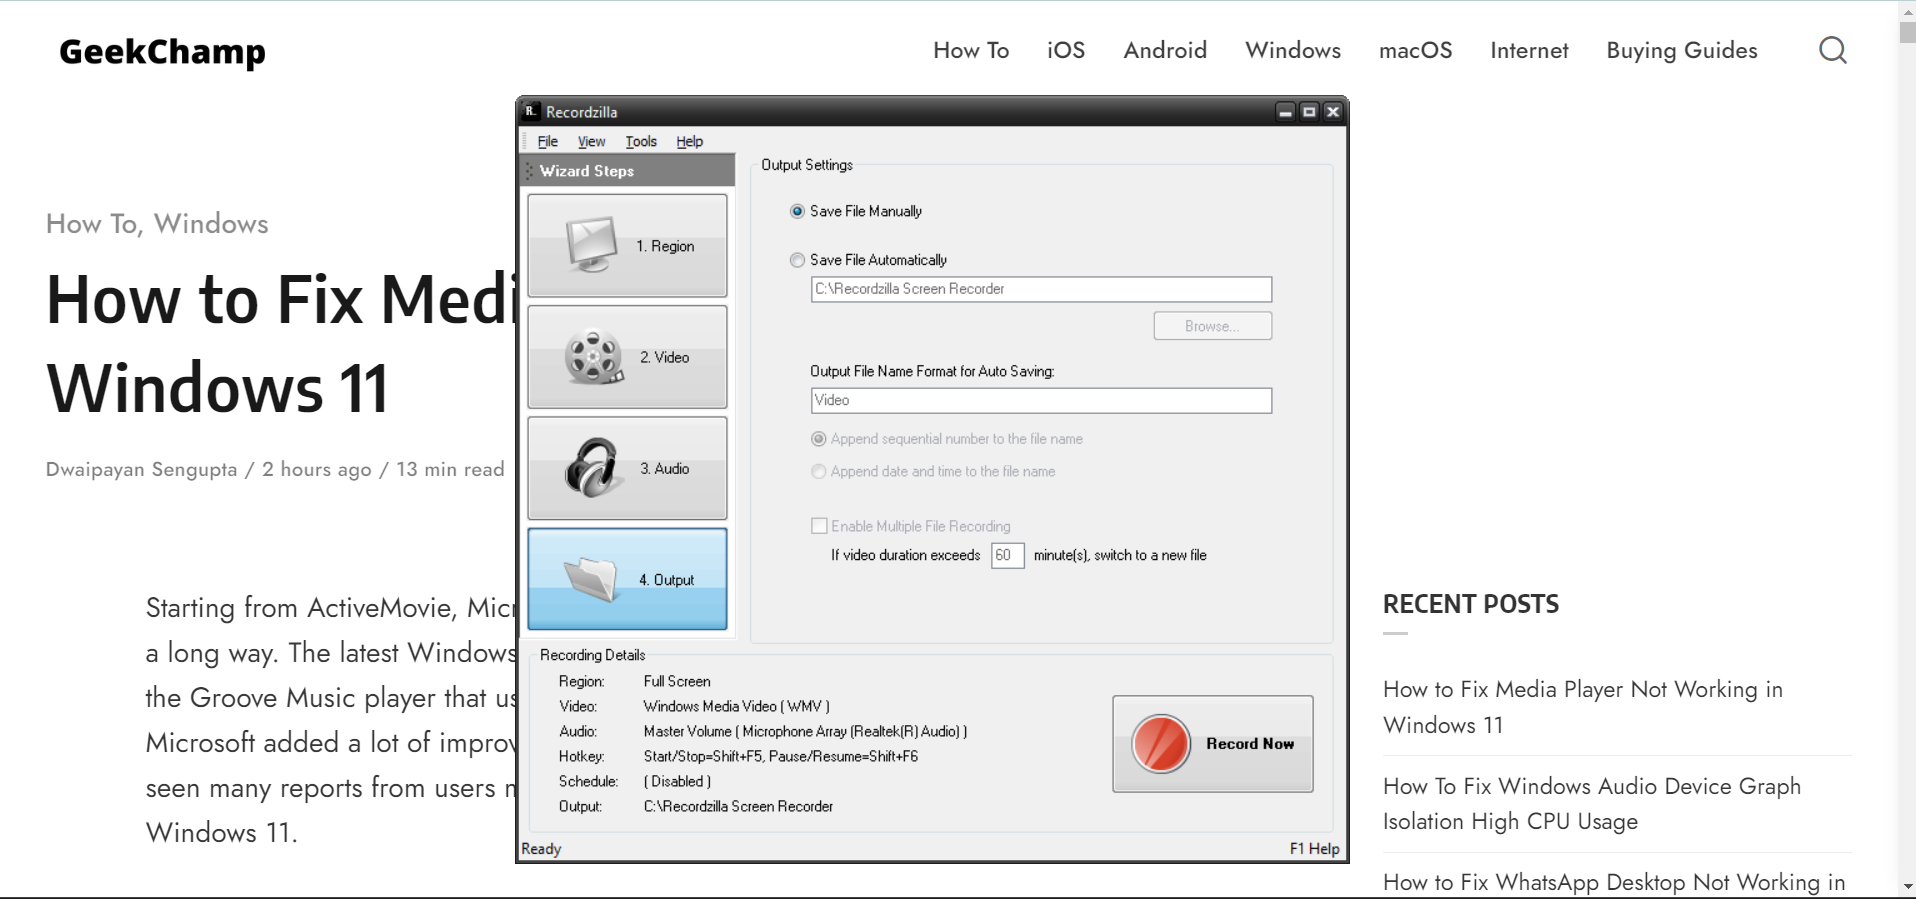
Task: Open the Tools menu in Recordzilla
Action: 641,141
